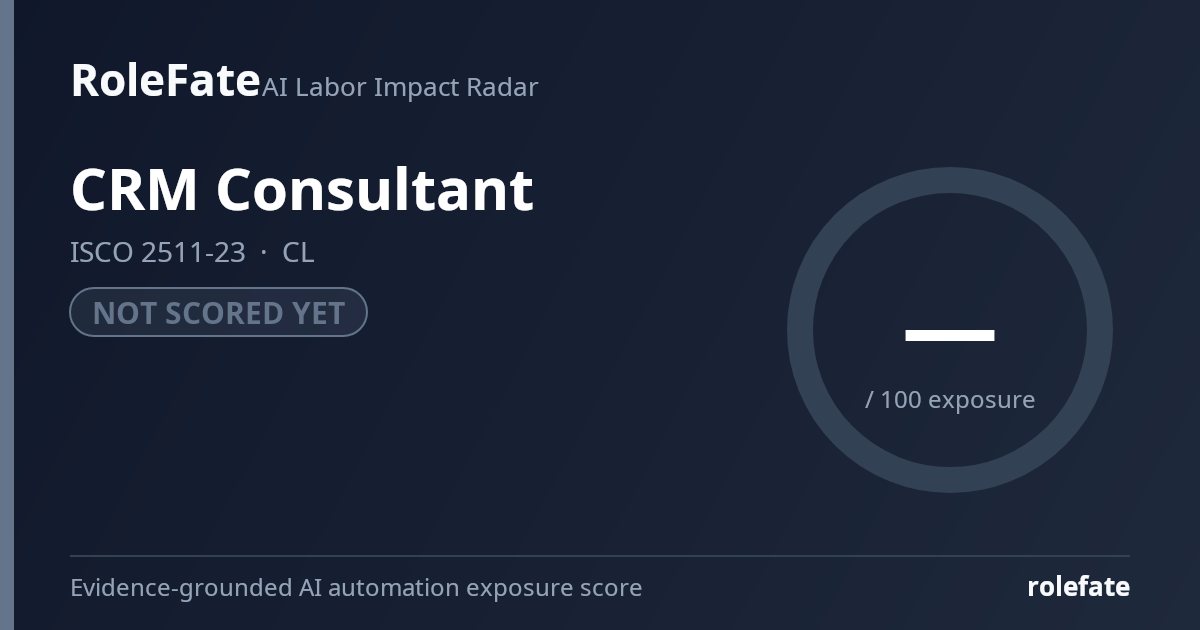Click the 'AI' word in footer tagline
The height and width of the screenshot is (630, 1200).
(310, 588)
